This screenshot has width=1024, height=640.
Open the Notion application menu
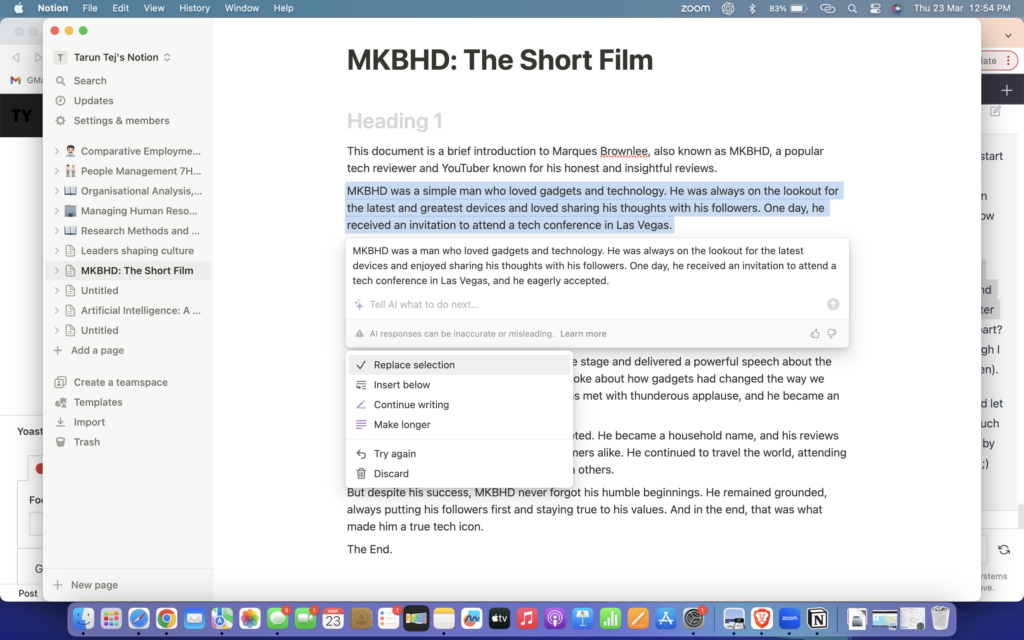coord(53,8)
